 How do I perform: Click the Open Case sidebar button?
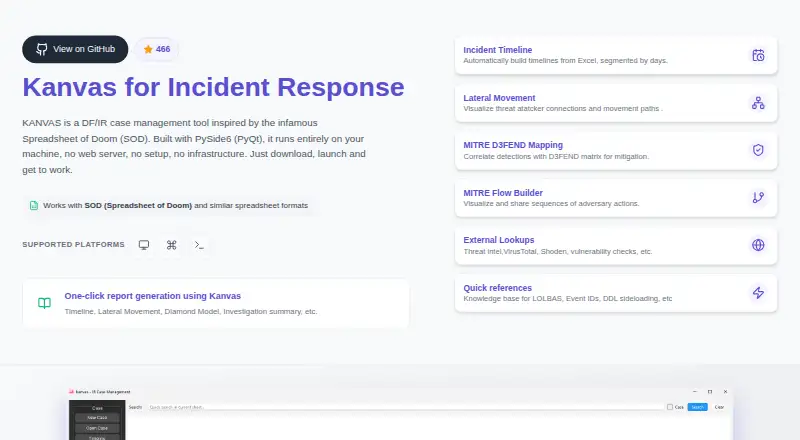click(x=97, y=428)
